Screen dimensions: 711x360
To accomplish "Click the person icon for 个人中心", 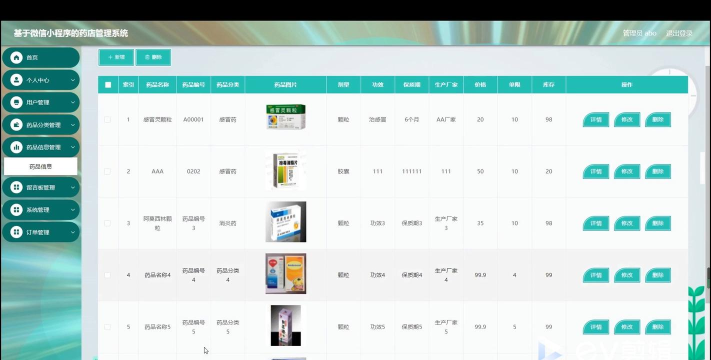I will [16, 80].
